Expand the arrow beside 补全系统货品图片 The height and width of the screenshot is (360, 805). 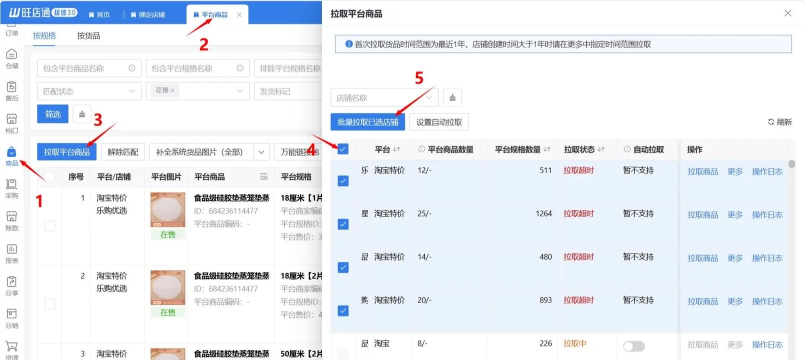point(262,152)
